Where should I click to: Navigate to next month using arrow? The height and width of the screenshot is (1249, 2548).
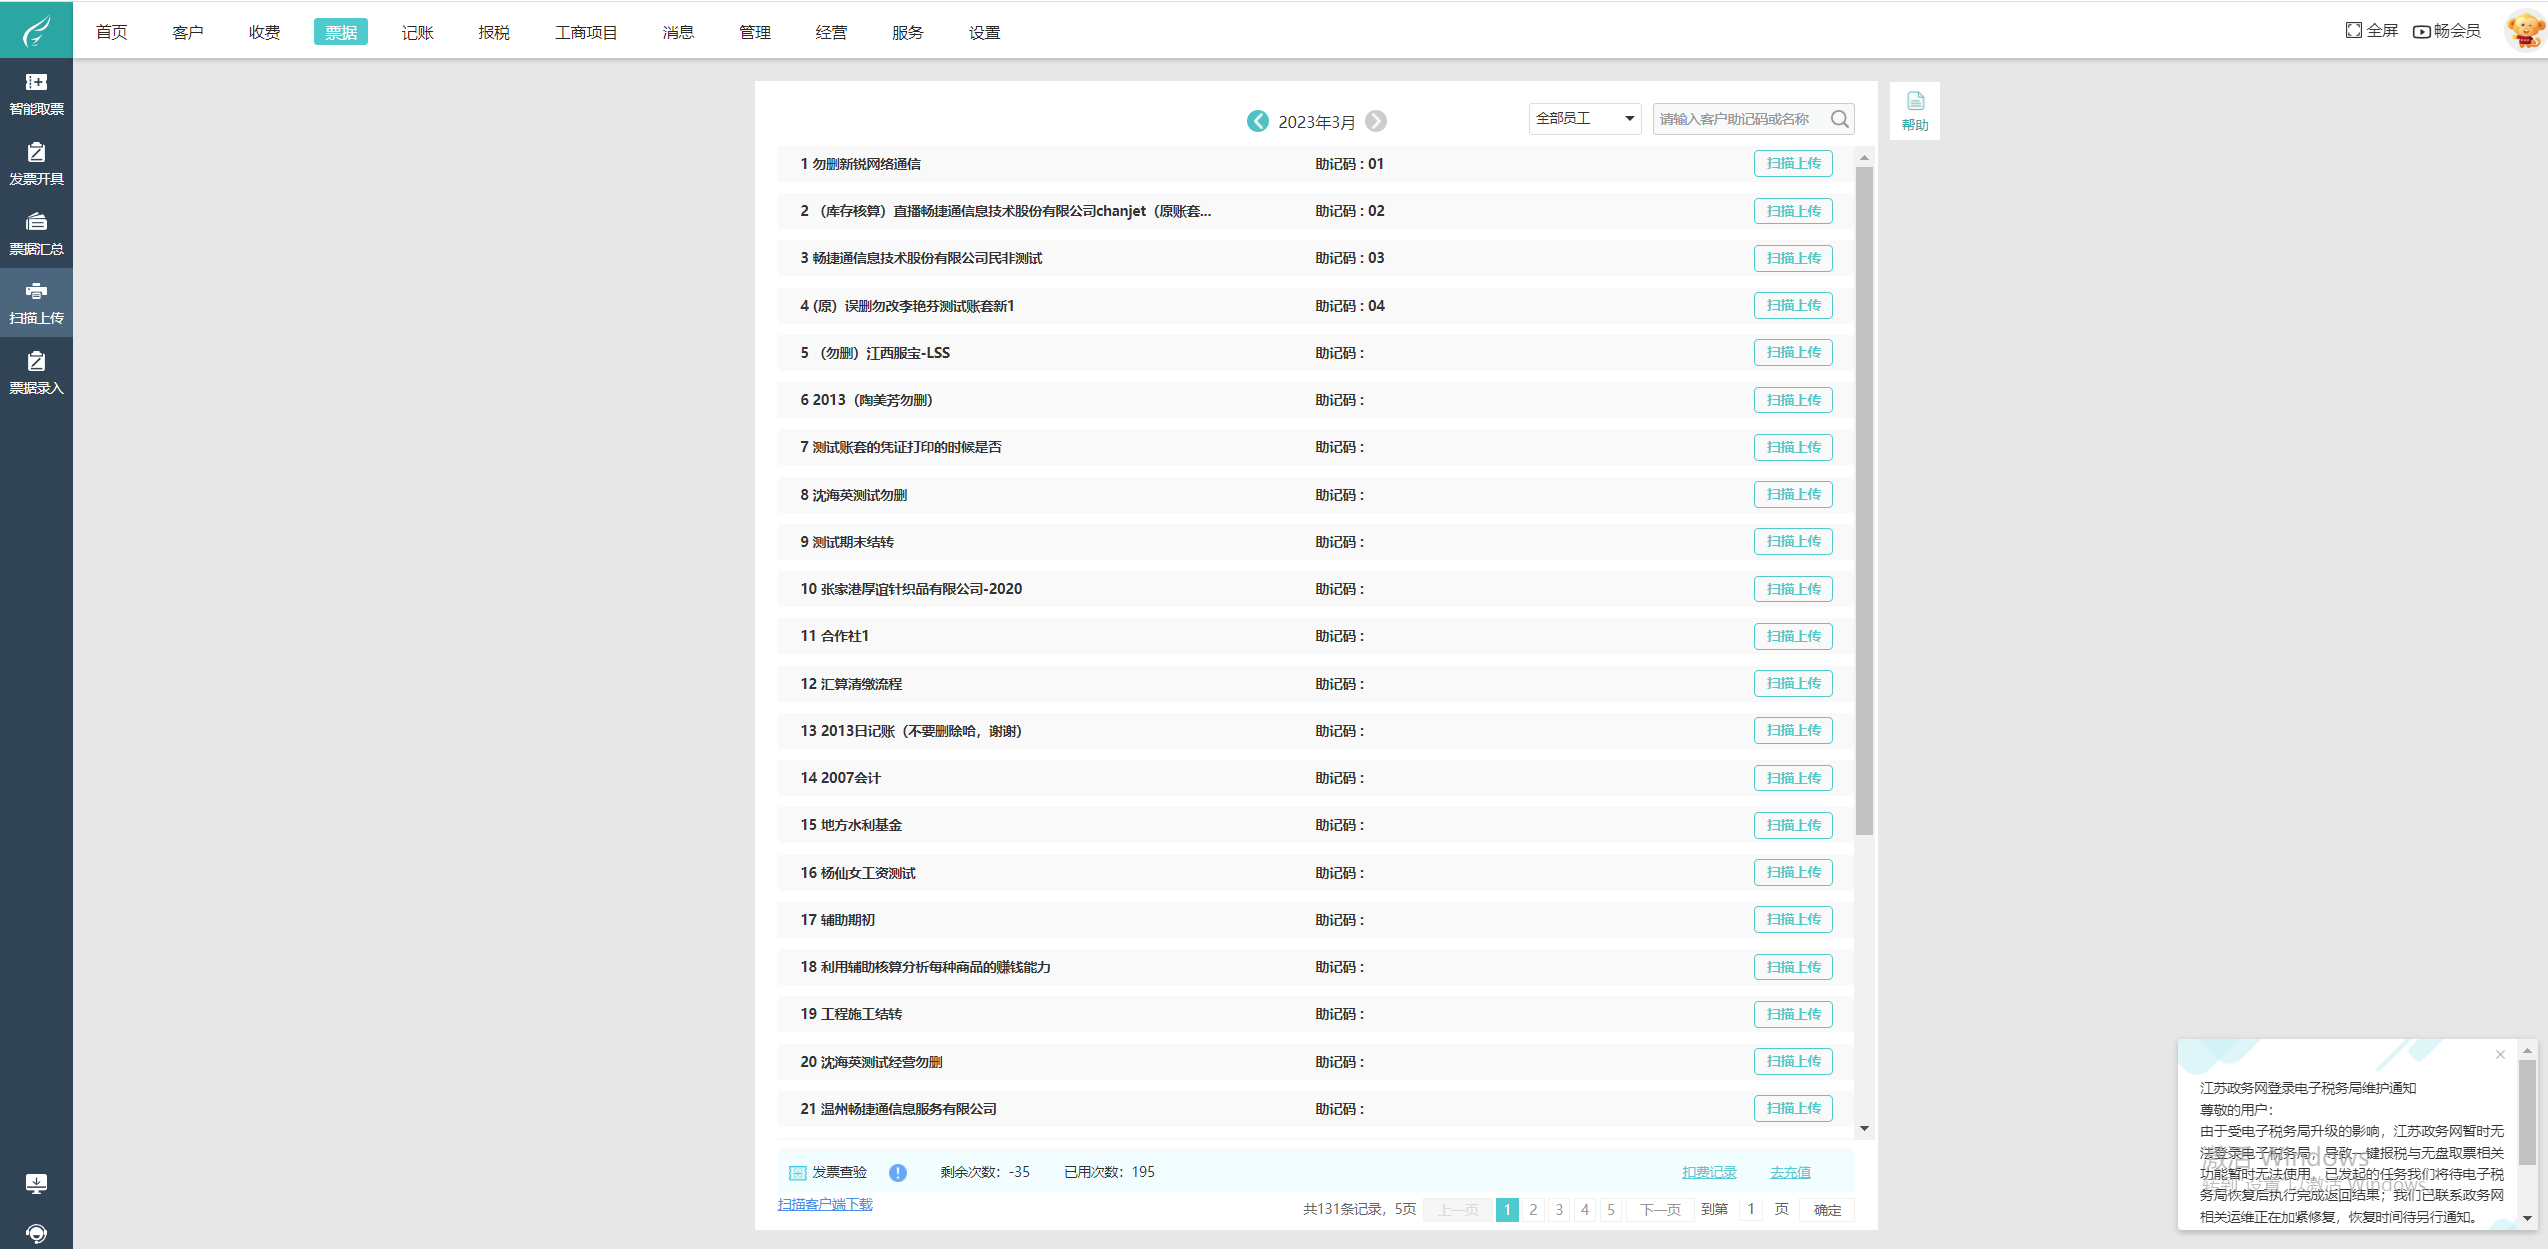[1378, 122]
